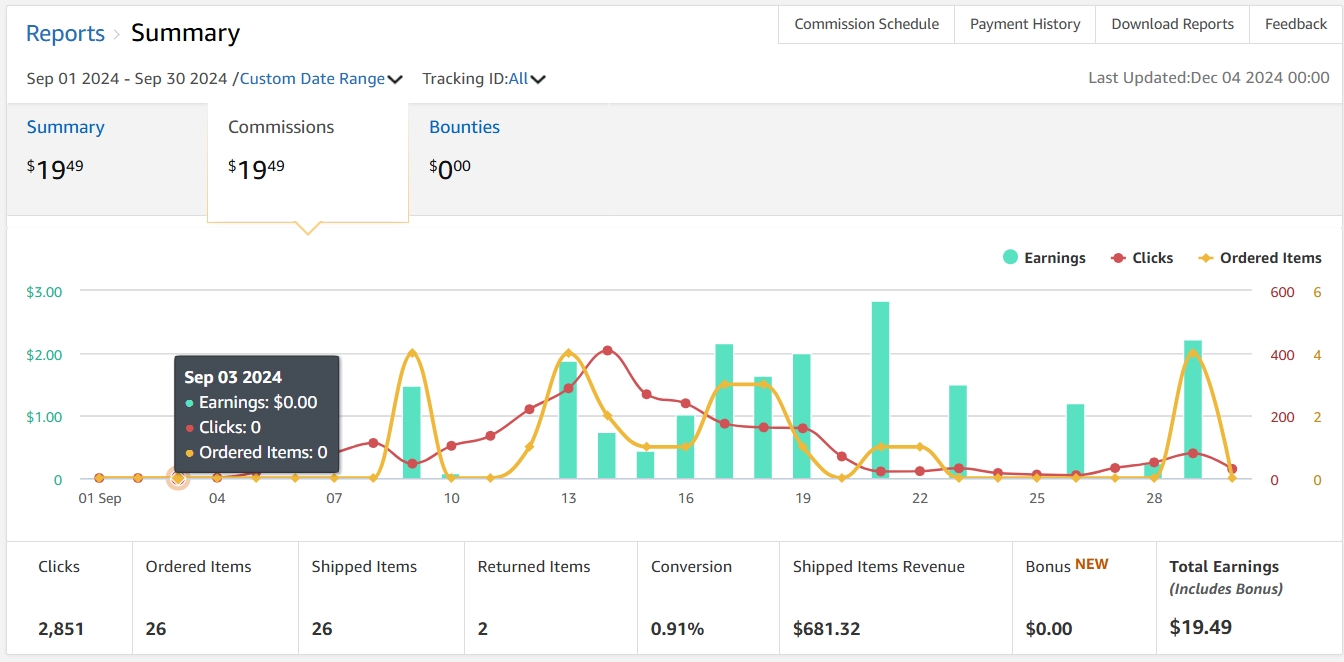Go to Reports breadcrumb link

pyautogui.click(x=65, y=33)
